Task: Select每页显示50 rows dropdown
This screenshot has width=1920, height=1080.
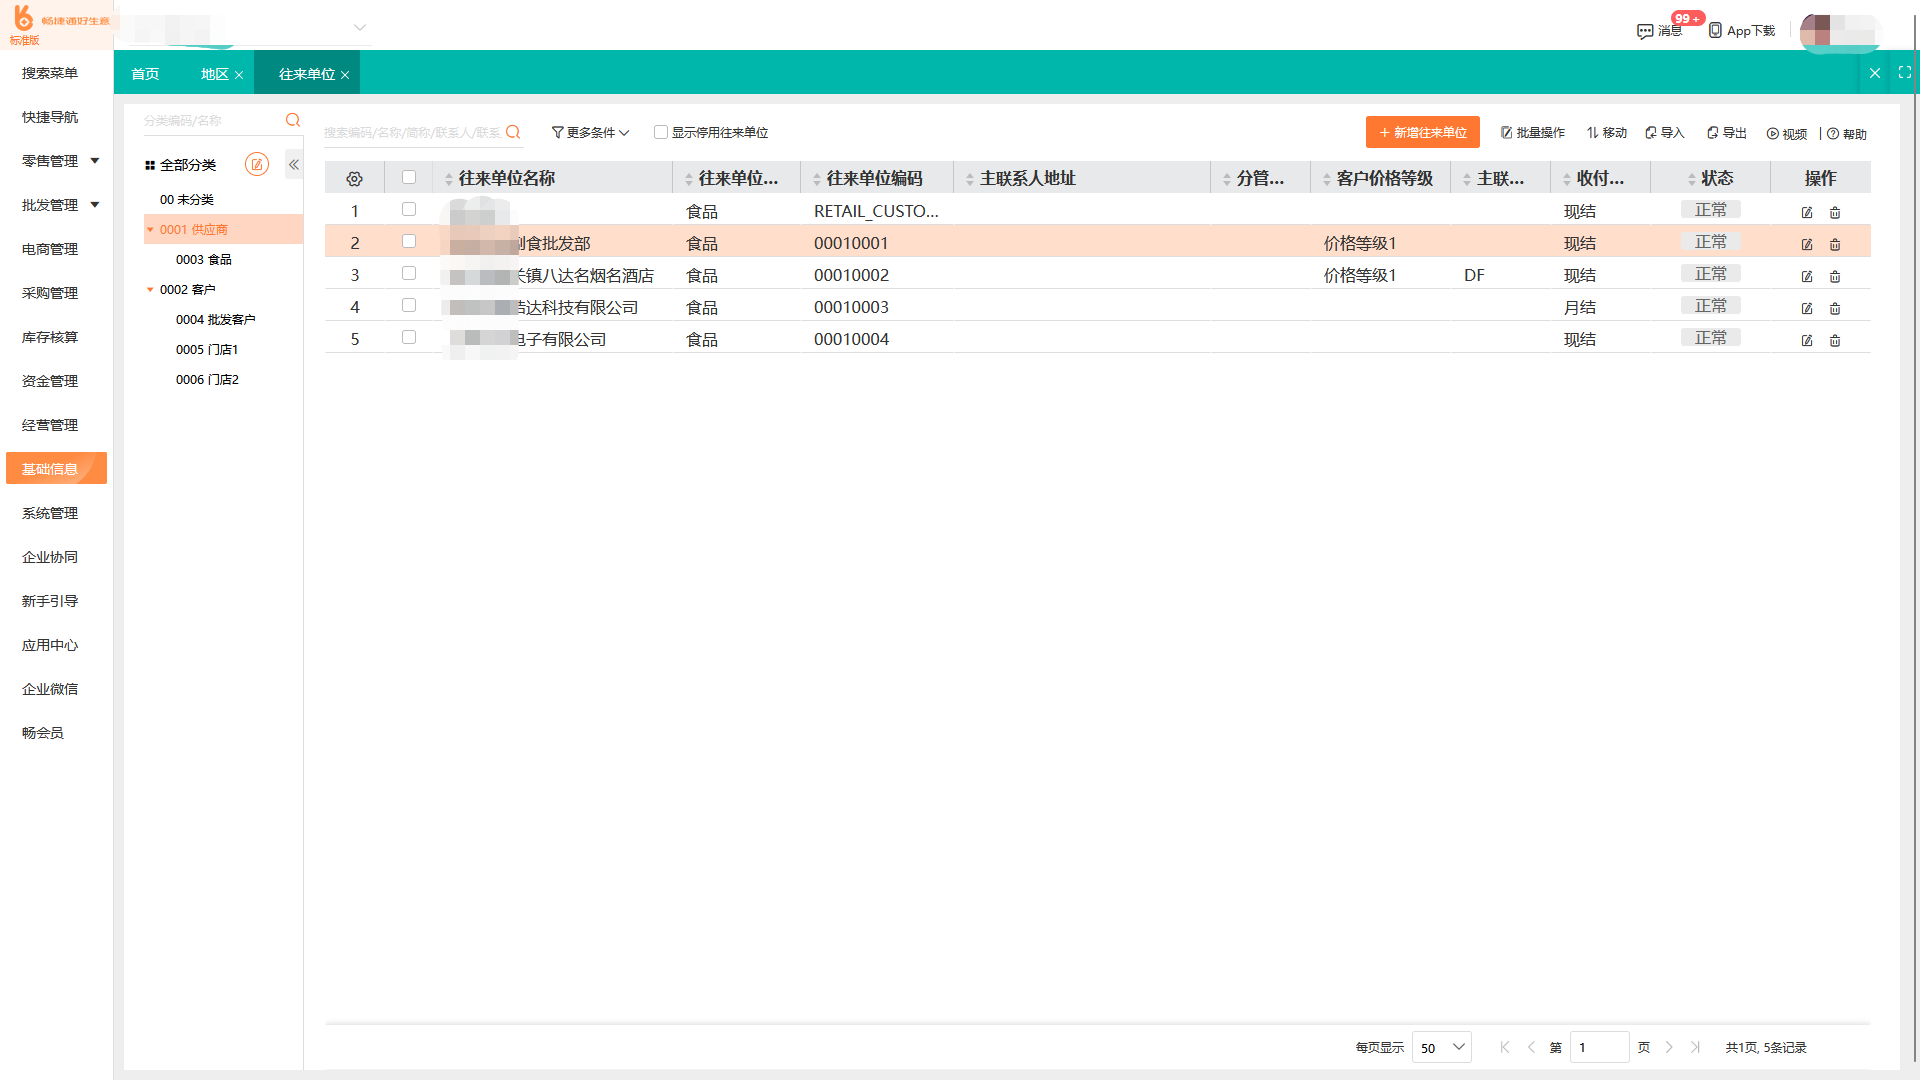Action: (1441, 1047)
